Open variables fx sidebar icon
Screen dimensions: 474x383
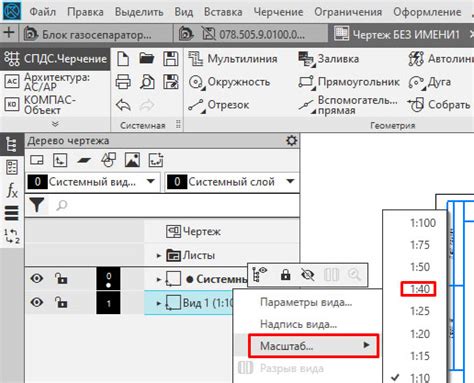(12, 190)
